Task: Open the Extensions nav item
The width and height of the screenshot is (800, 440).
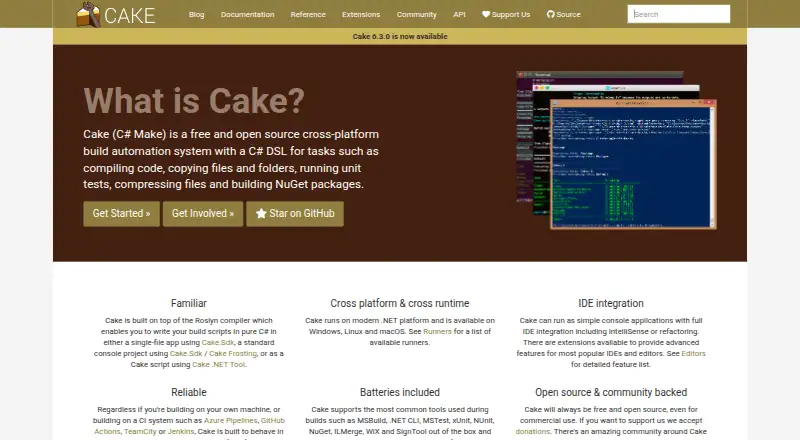Action: click(361, 14)
